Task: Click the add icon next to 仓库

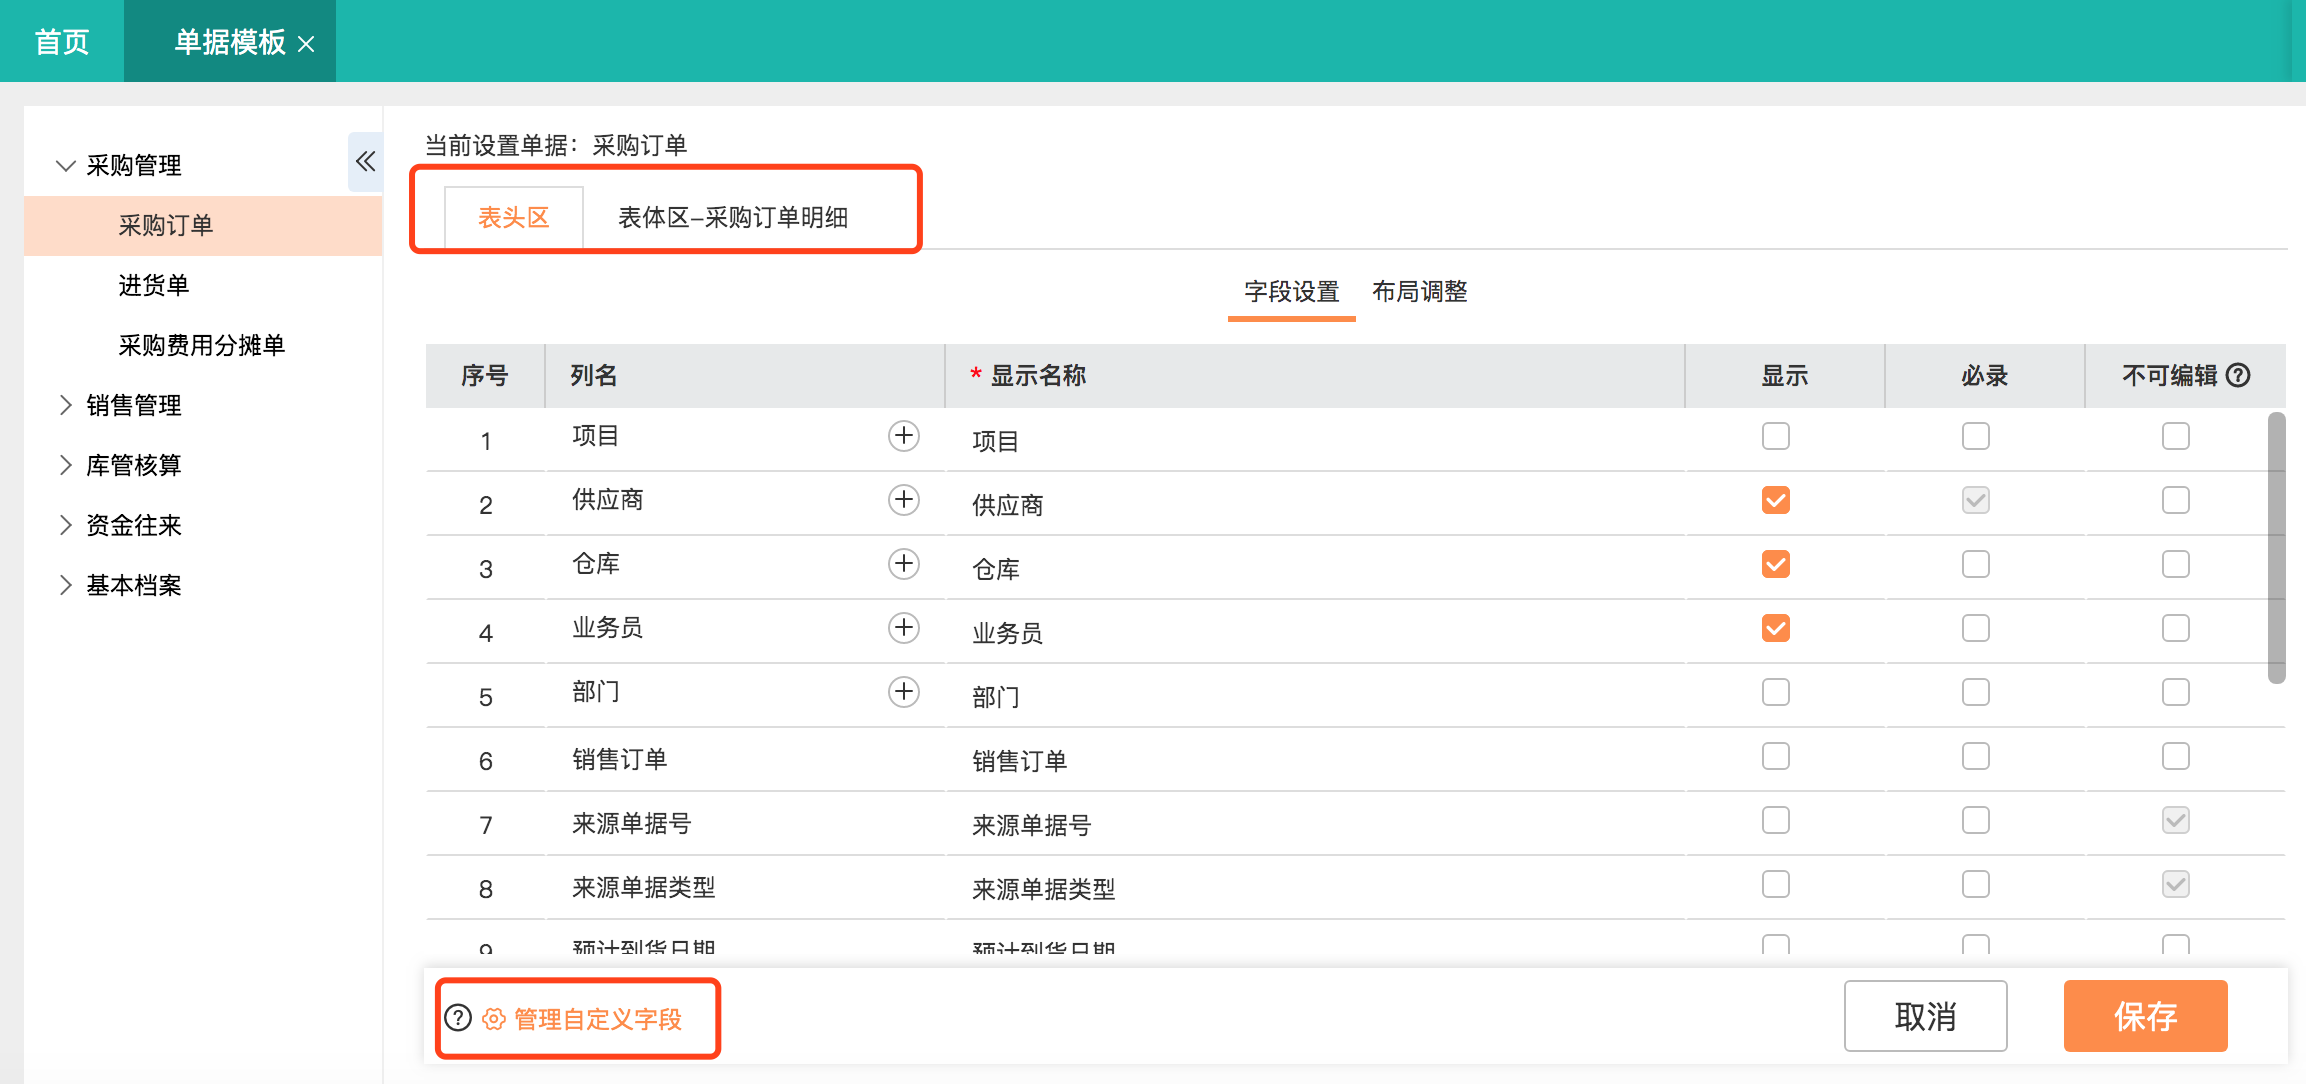Action: [906, 565]
